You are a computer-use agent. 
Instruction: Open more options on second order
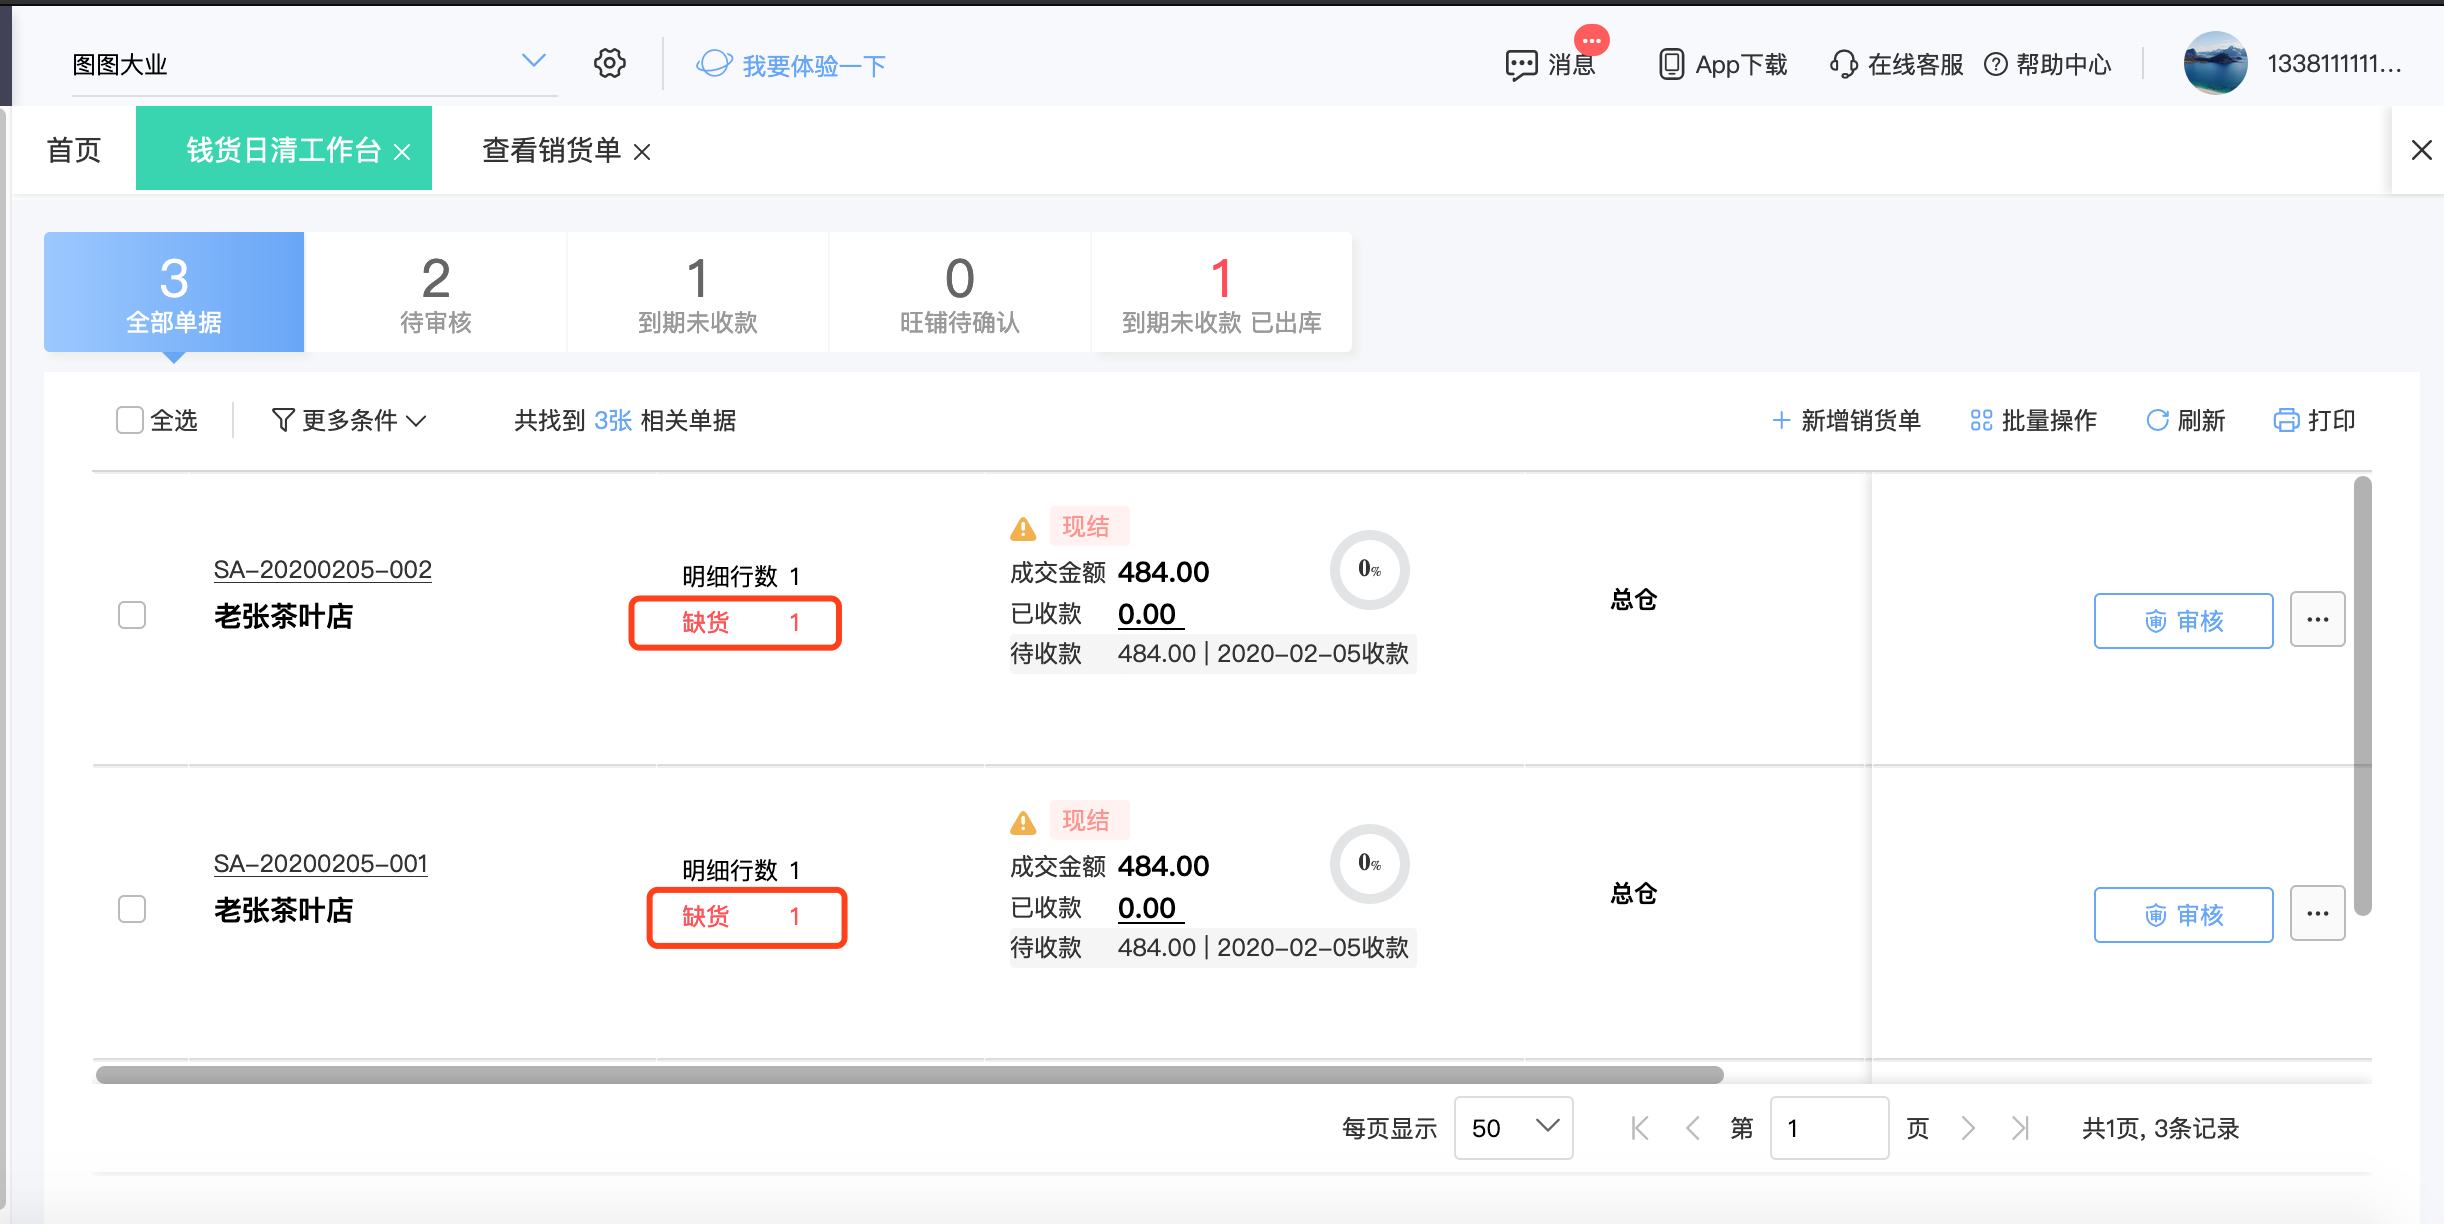click(2314, 913)
